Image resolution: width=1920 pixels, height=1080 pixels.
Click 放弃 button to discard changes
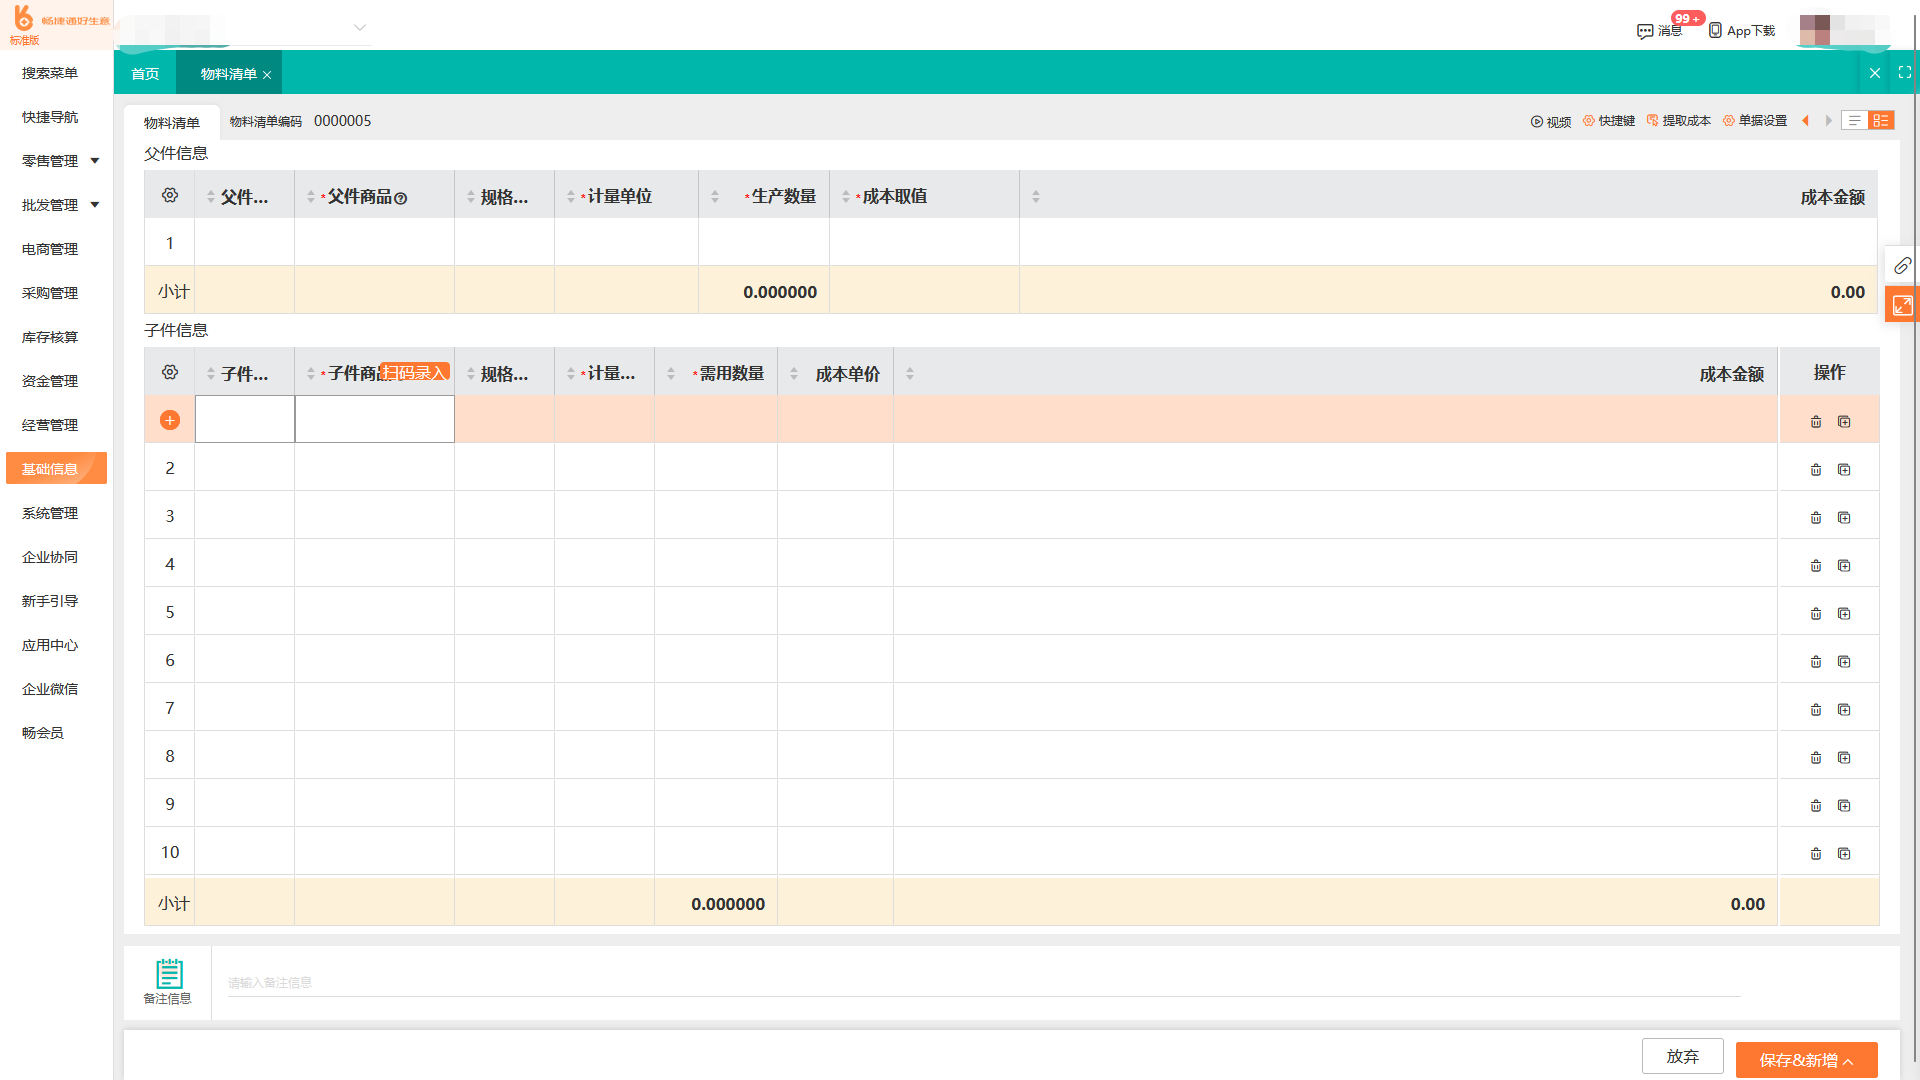1684,1055
